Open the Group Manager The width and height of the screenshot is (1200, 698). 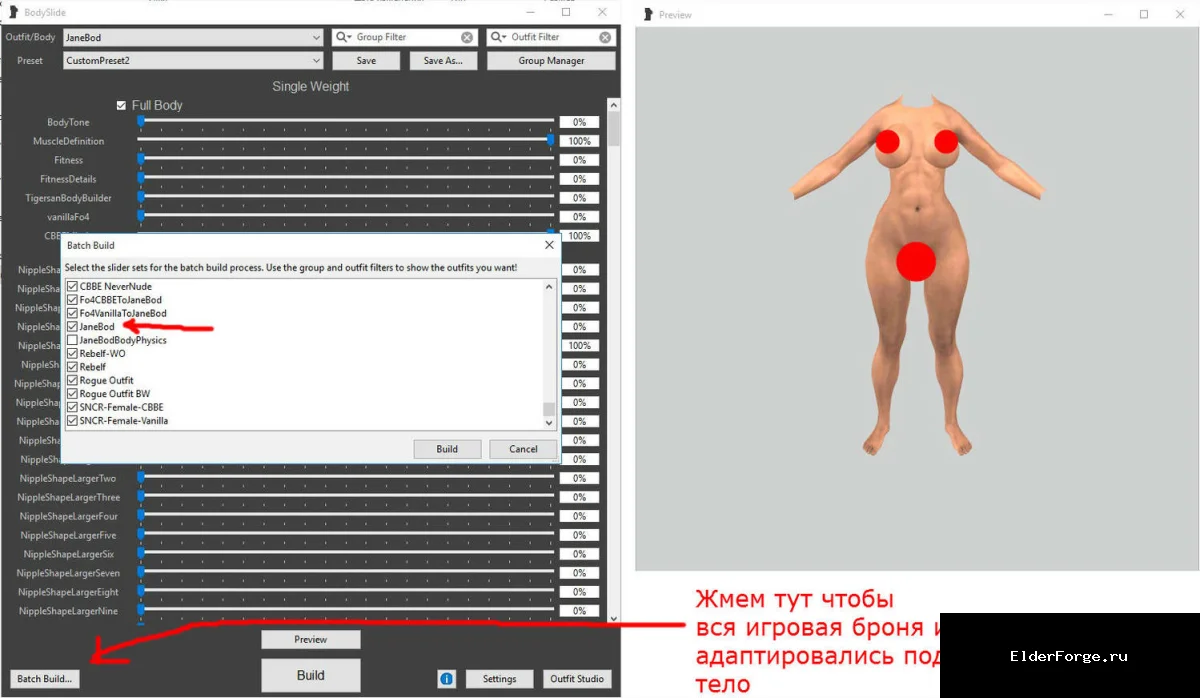coord(551,60)
